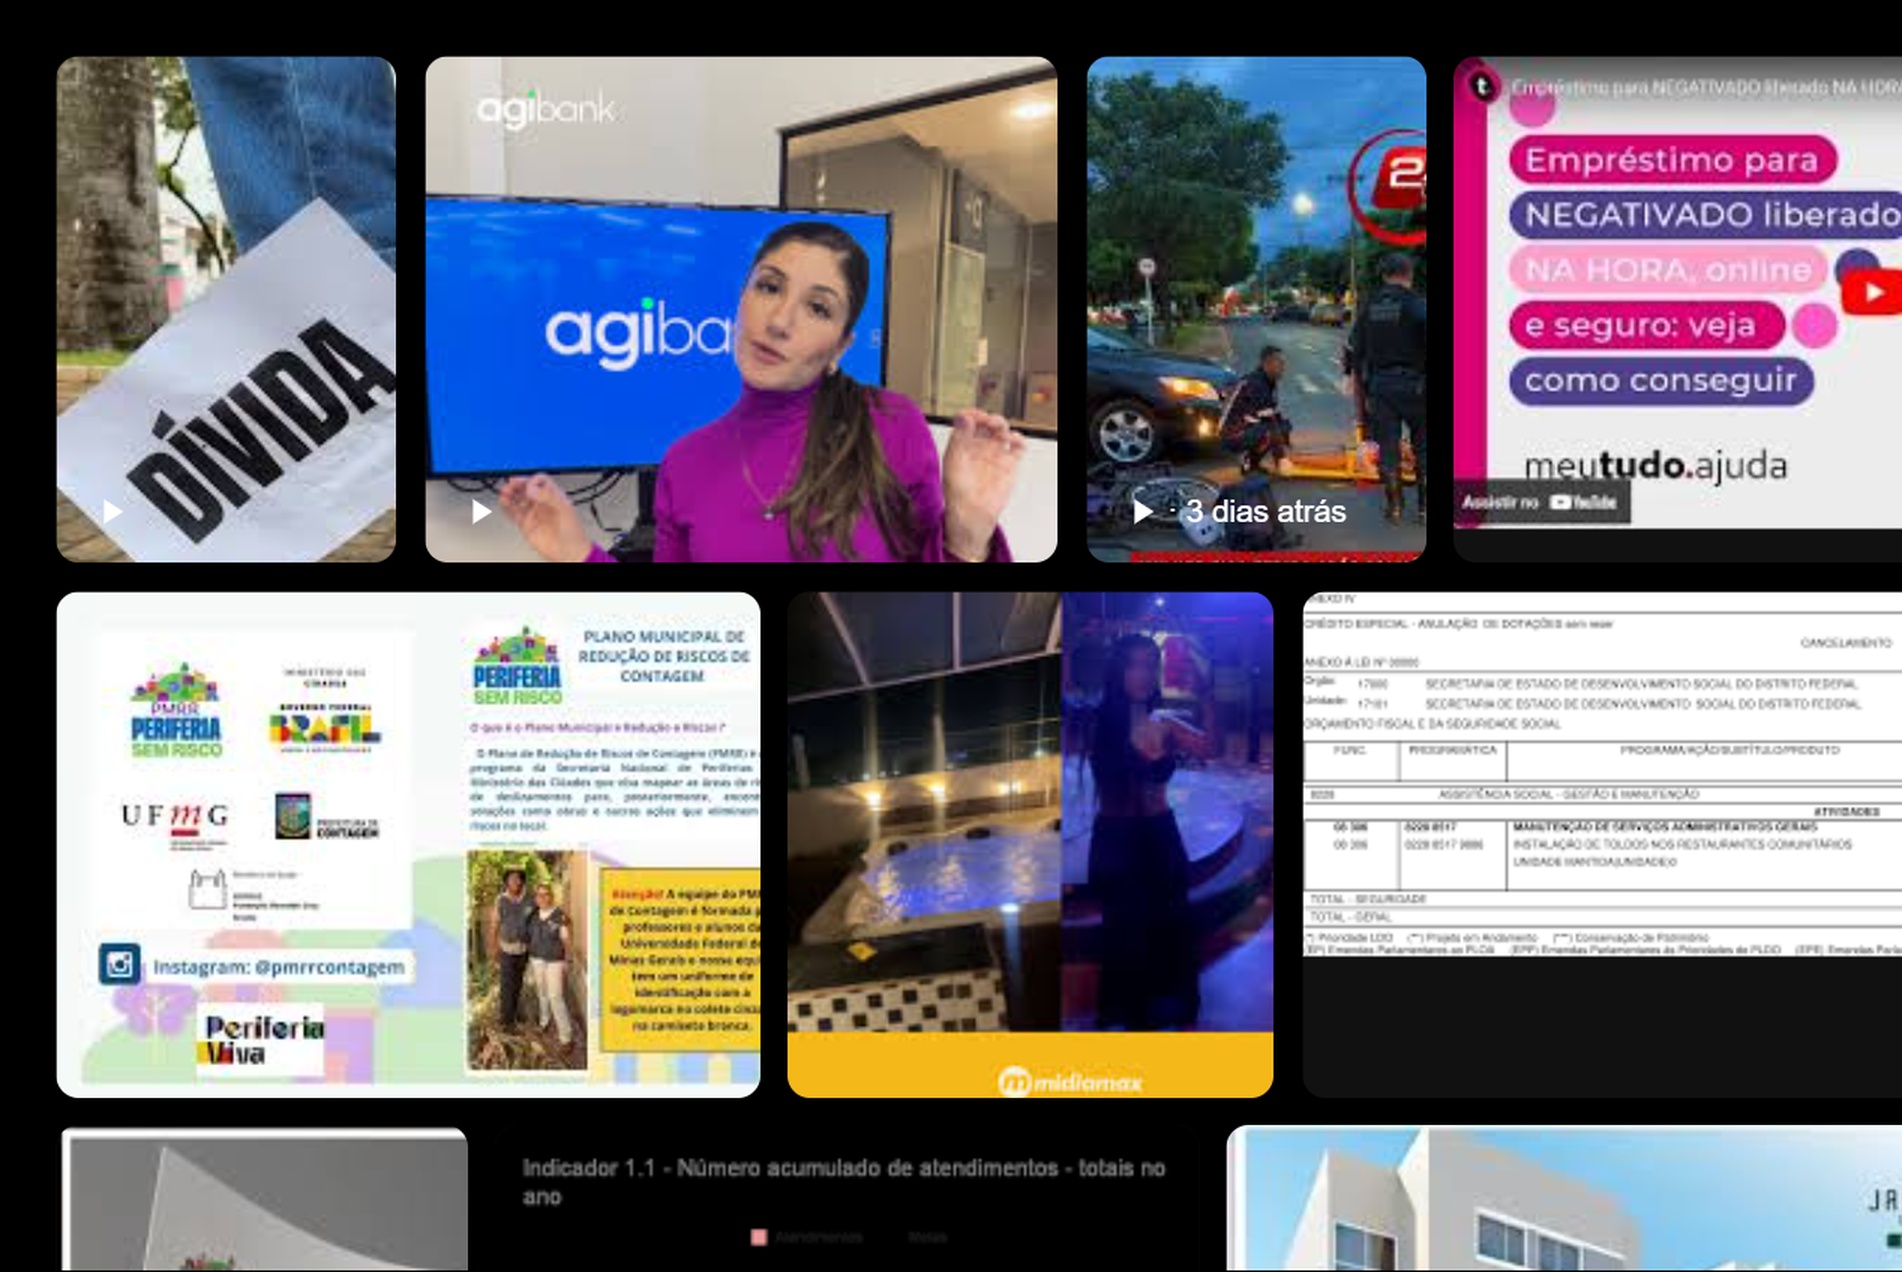Click the @pmrrcontagem Instagram handle

point(279,967)
